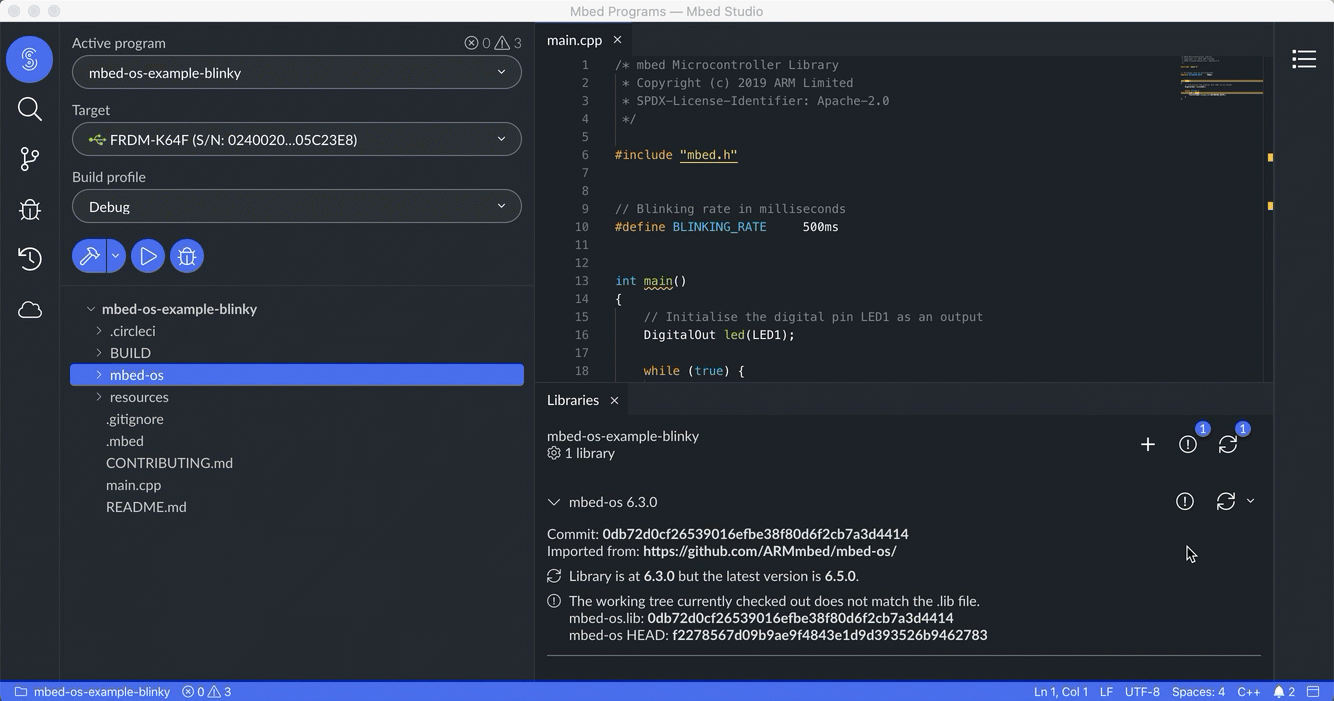
Task: Expand the BUILD folder in tree
Action: coord(130,353)
